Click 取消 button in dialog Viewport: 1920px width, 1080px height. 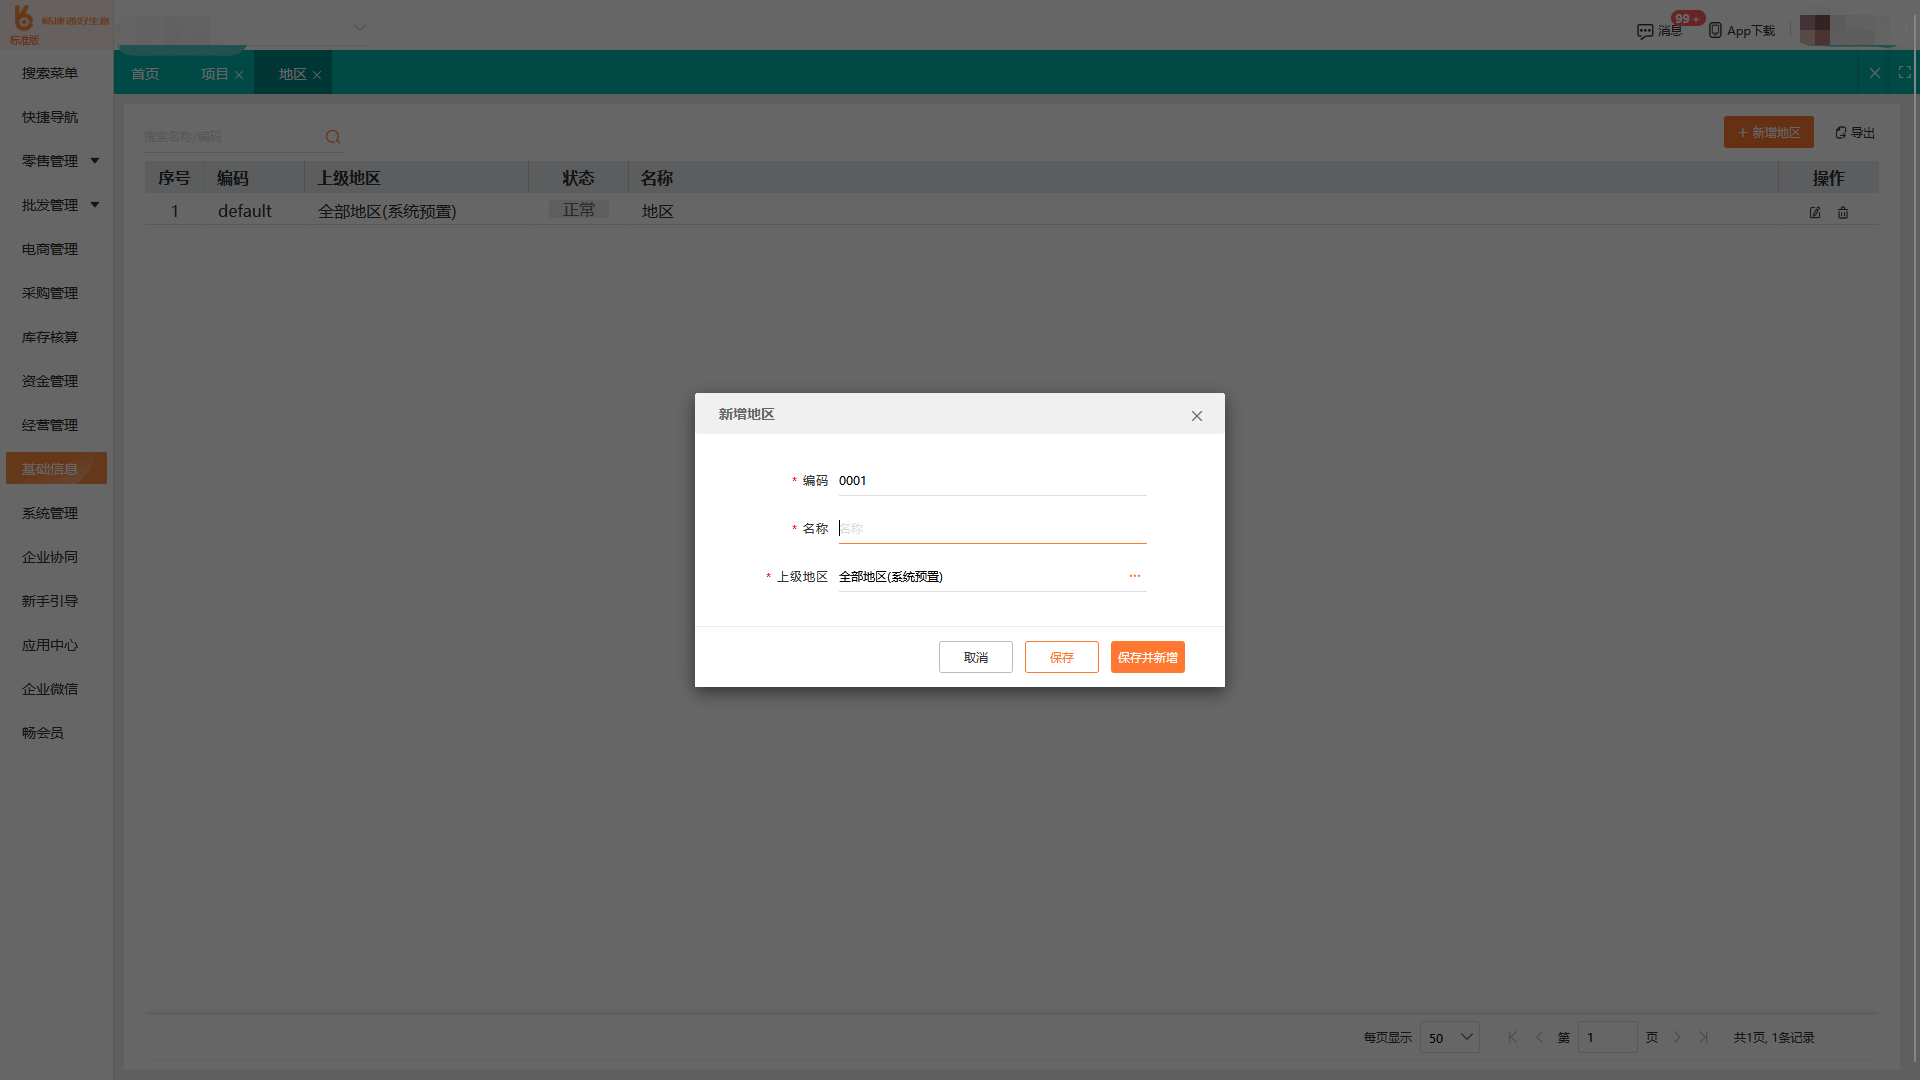pos(976,657)
